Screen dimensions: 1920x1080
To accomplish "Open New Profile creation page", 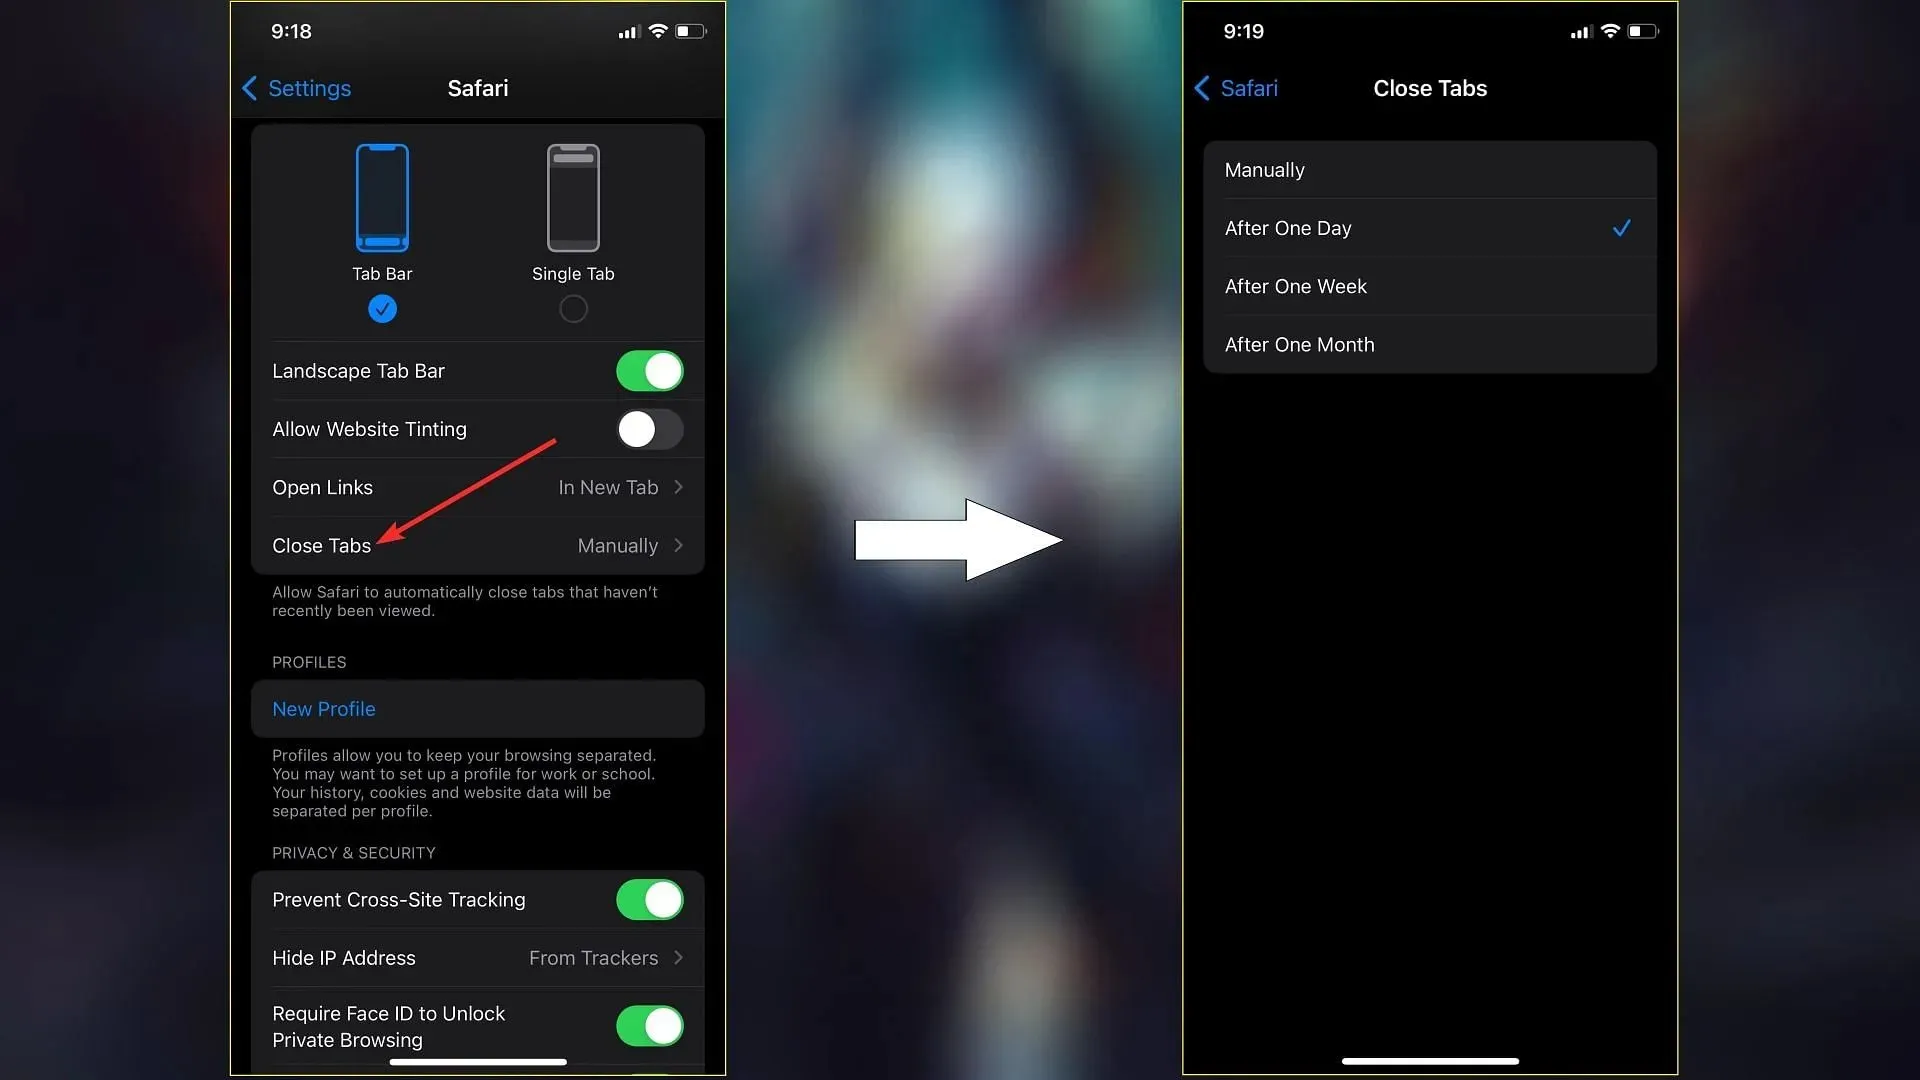I will [x=479, y=709].
